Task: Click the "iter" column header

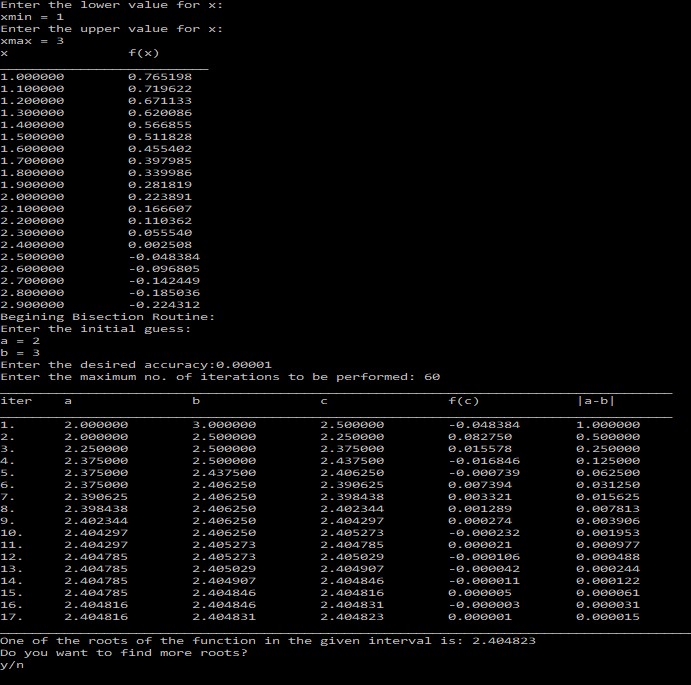Action: tap(16, 401)
